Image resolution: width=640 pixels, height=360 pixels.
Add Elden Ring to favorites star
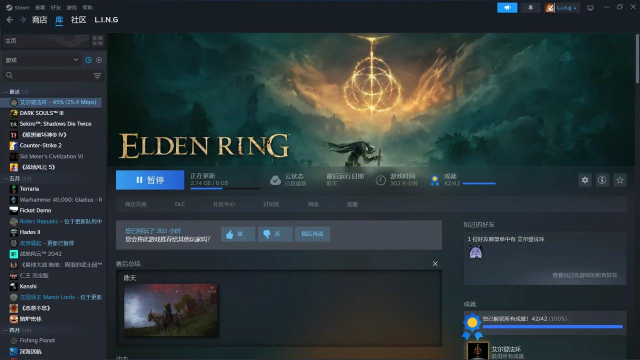point(620,180)
